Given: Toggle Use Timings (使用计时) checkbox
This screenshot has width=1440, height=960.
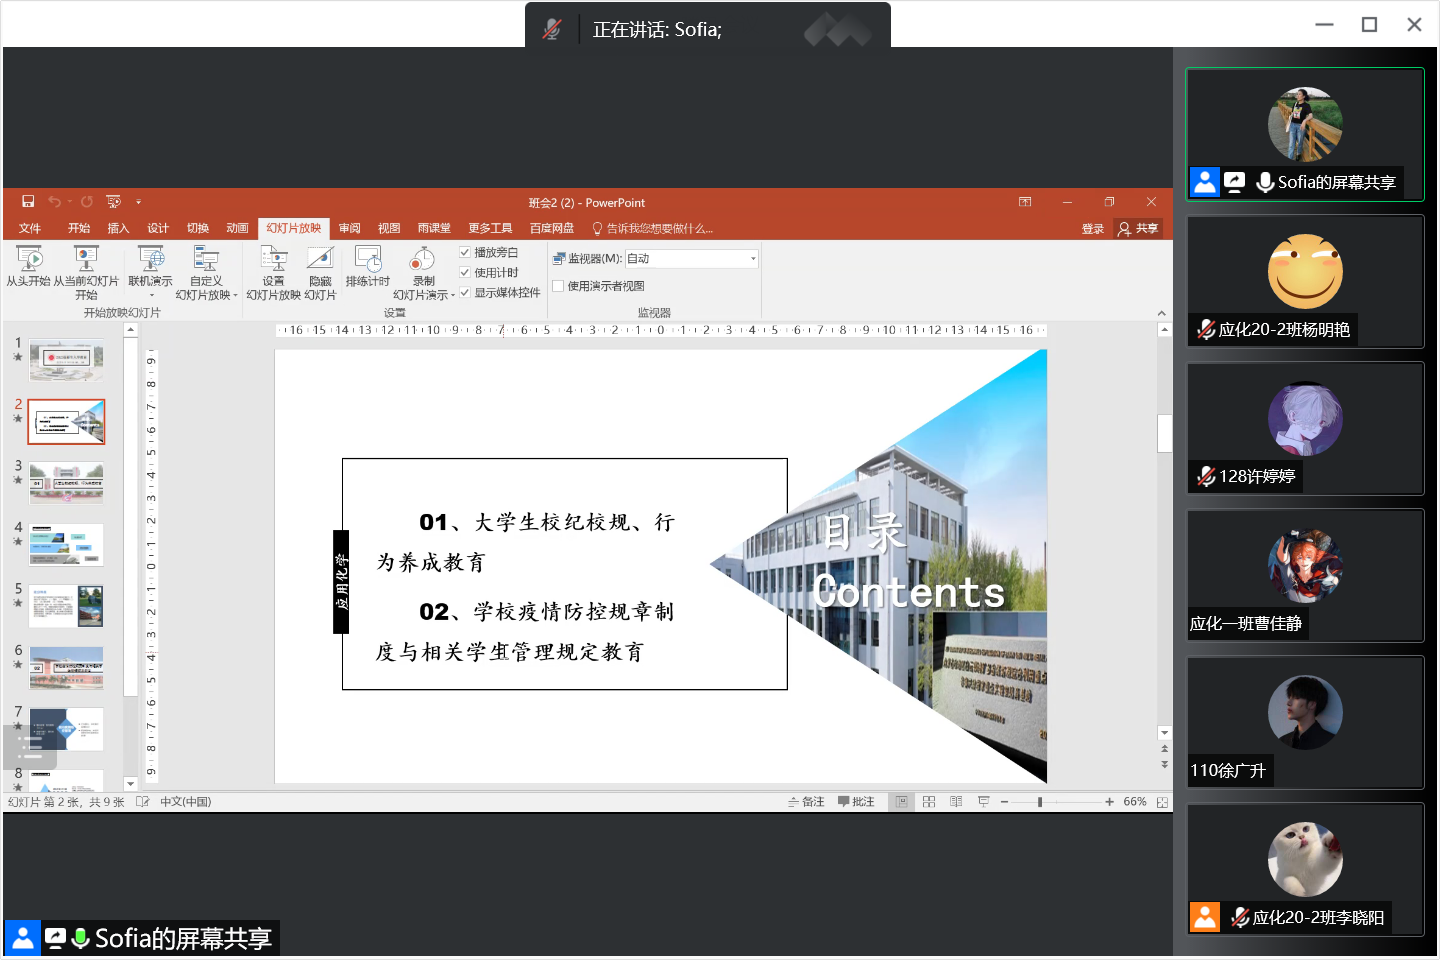Looking at the screenshot, I should [465, 273].
